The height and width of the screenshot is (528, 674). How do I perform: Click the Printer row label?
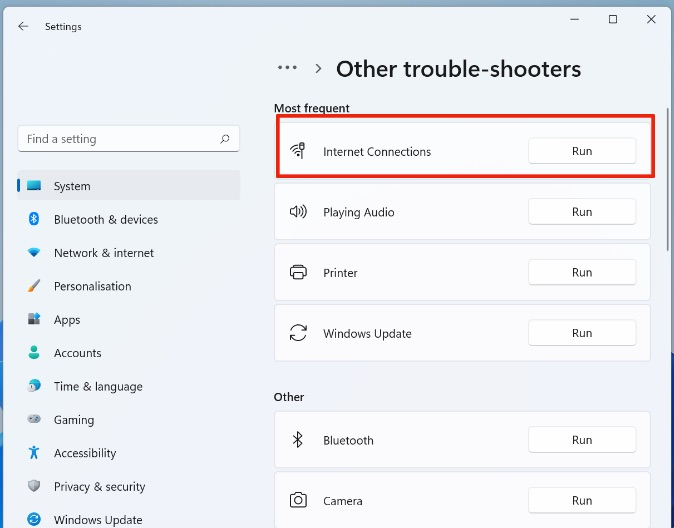pyautogui.click(x=340, y=273)
